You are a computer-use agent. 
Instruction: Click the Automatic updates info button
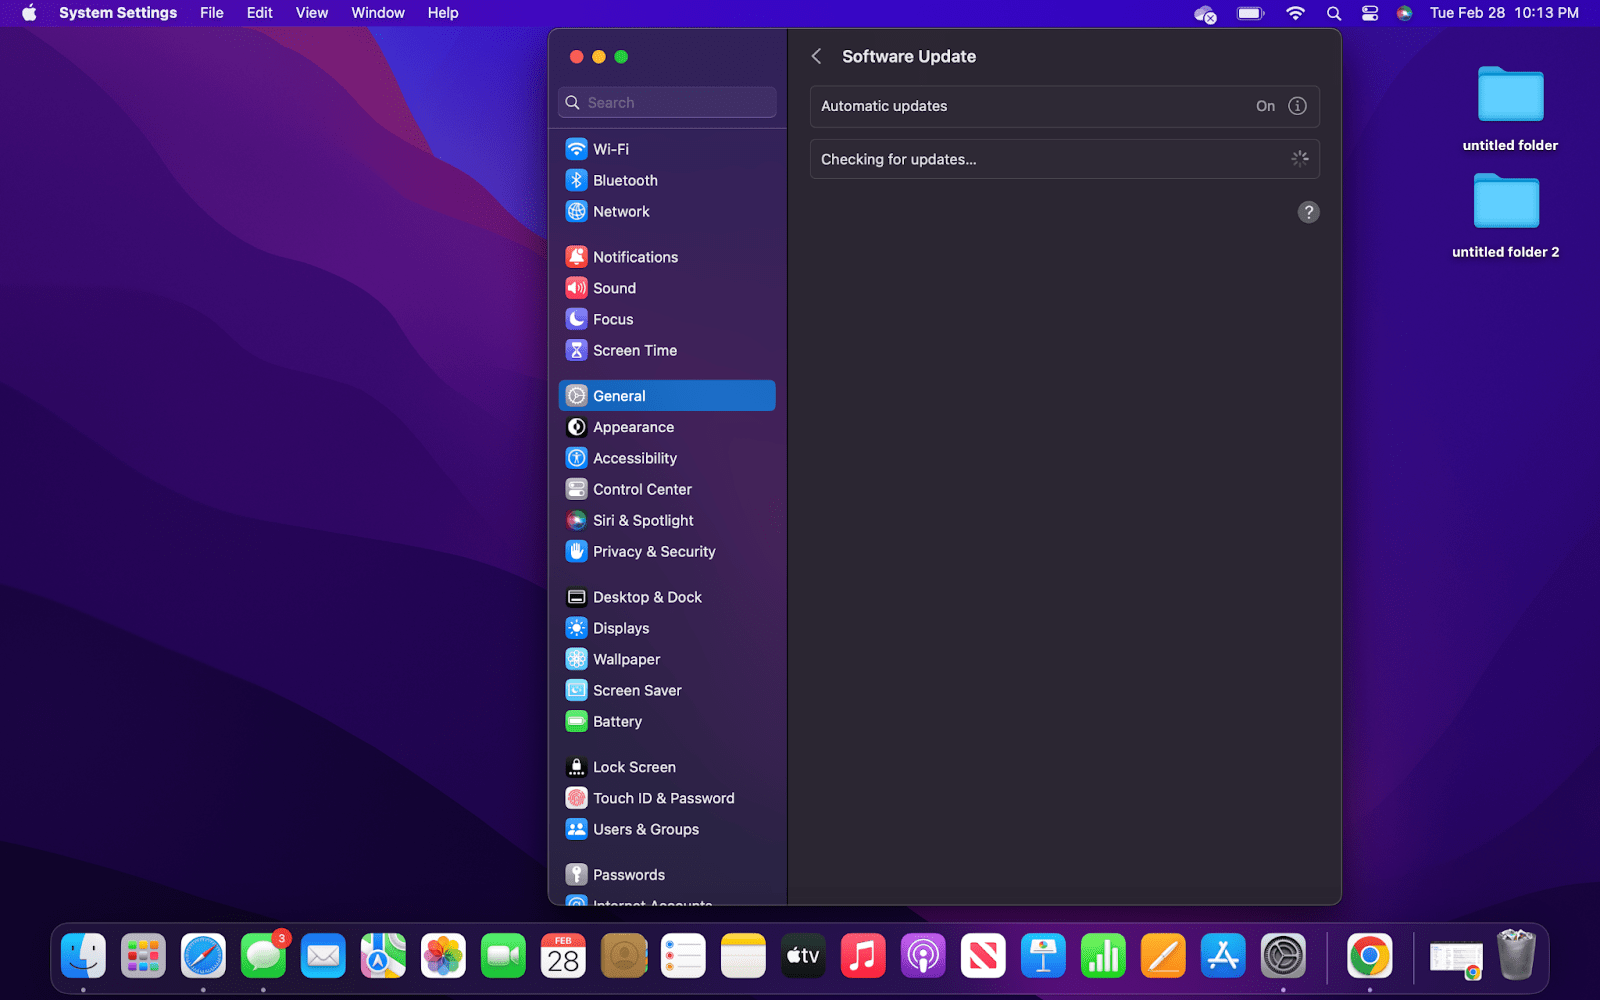pyautogui.click(x=1297, y=106)
